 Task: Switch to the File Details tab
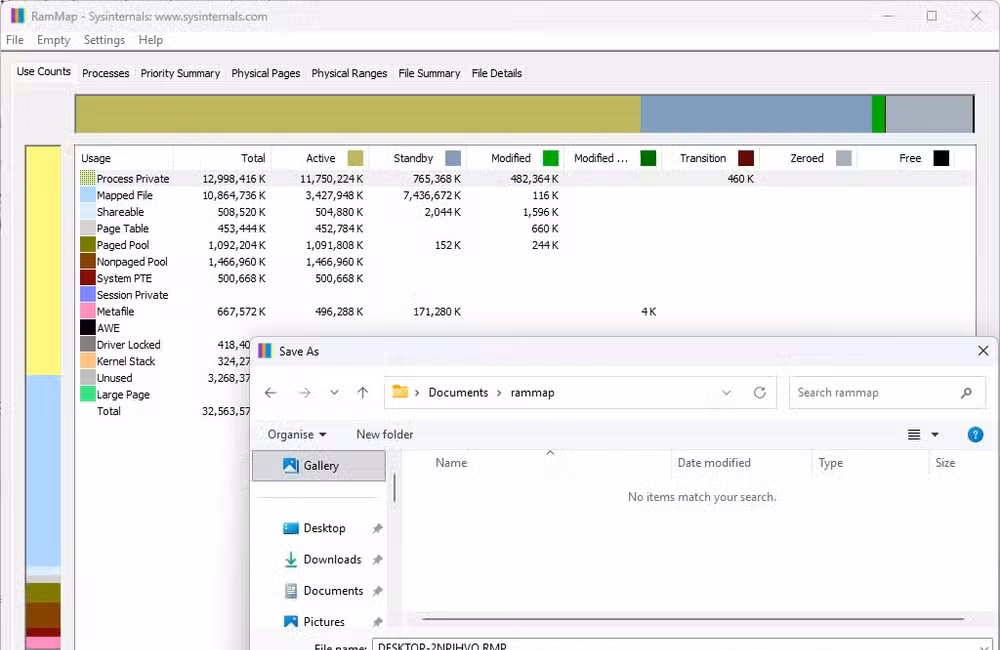[497, 73]
